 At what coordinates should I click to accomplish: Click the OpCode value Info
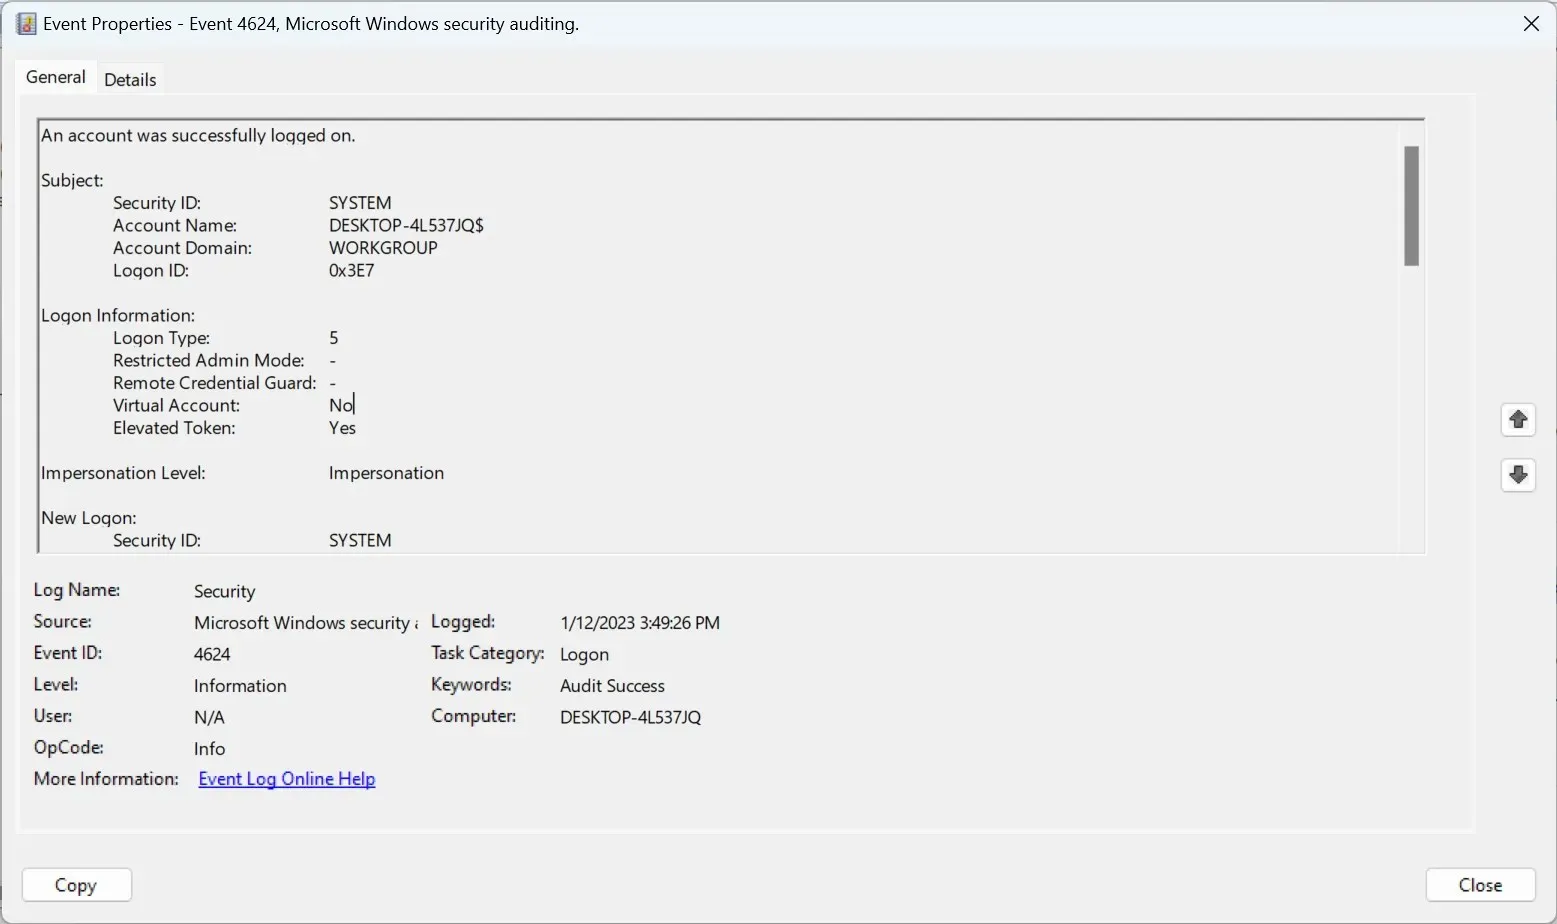[209, 749]
